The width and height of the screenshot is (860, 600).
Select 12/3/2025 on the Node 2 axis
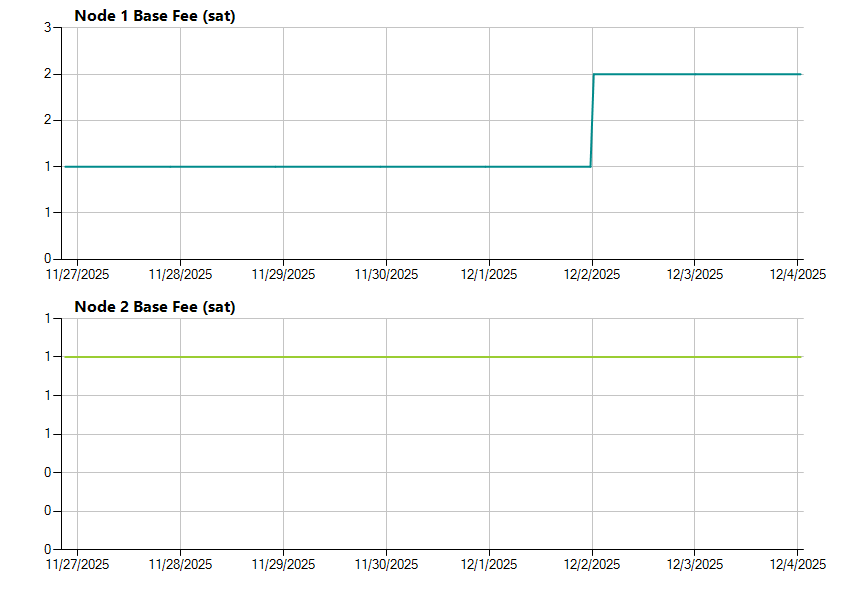point(695,565)
